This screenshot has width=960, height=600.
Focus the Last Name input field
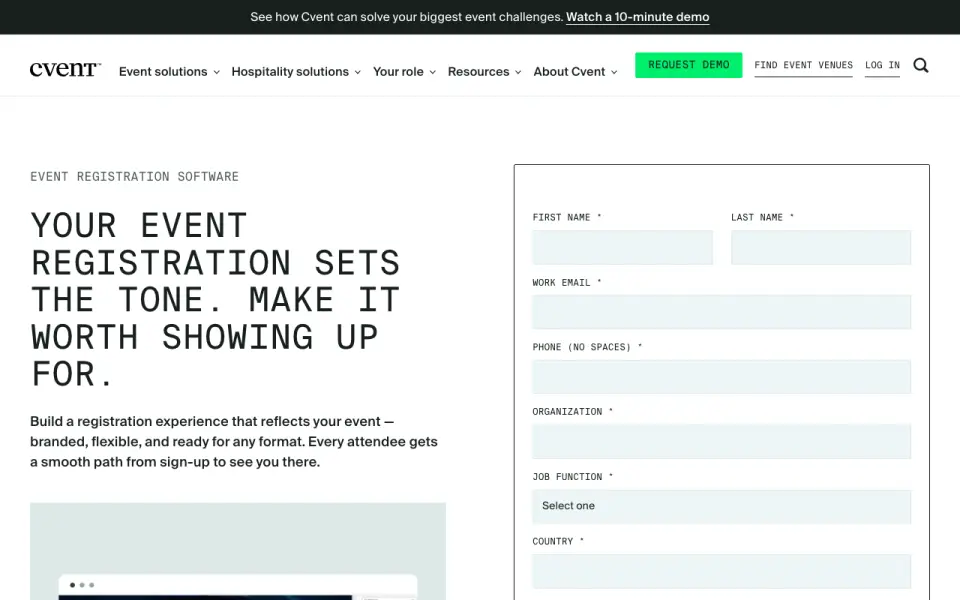point(820,247)
